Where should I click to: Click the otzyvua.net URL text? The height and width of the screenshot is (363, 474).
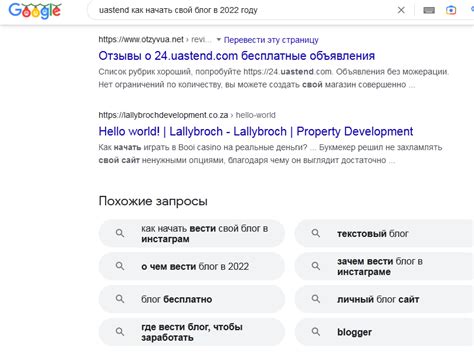141,39
